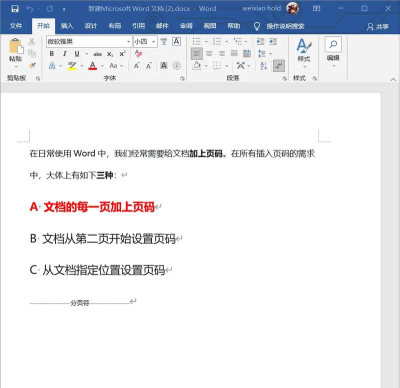This screenshot has height=388, width=400.
Task: Expand the Editing group dropdown
Action: 333,66
